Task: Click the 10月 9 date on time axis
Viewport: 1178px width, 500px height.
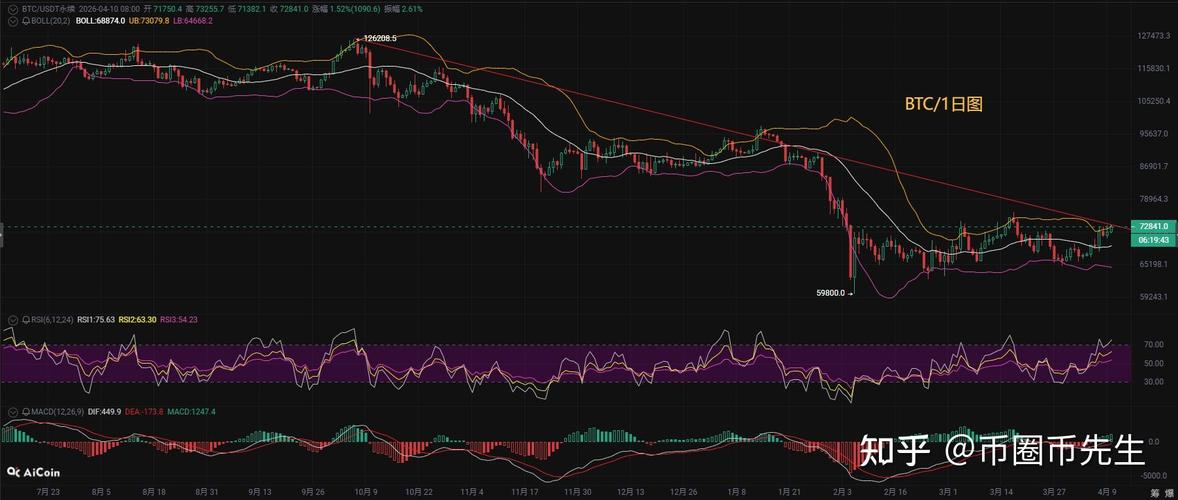Action: 365,492
